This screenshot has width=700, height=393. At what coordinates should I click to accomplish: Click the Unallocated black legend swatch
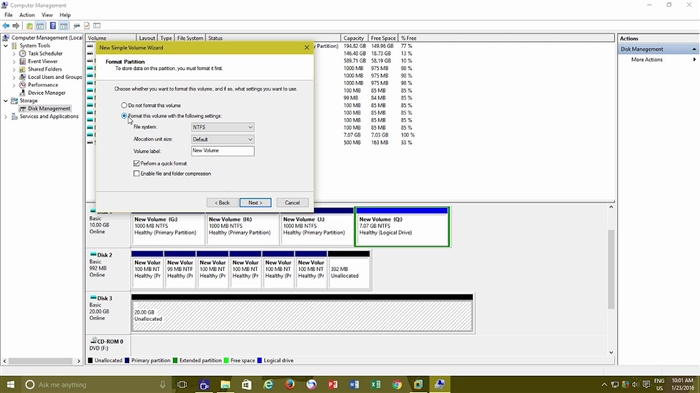pyautogui.click(x=91, y=360)
